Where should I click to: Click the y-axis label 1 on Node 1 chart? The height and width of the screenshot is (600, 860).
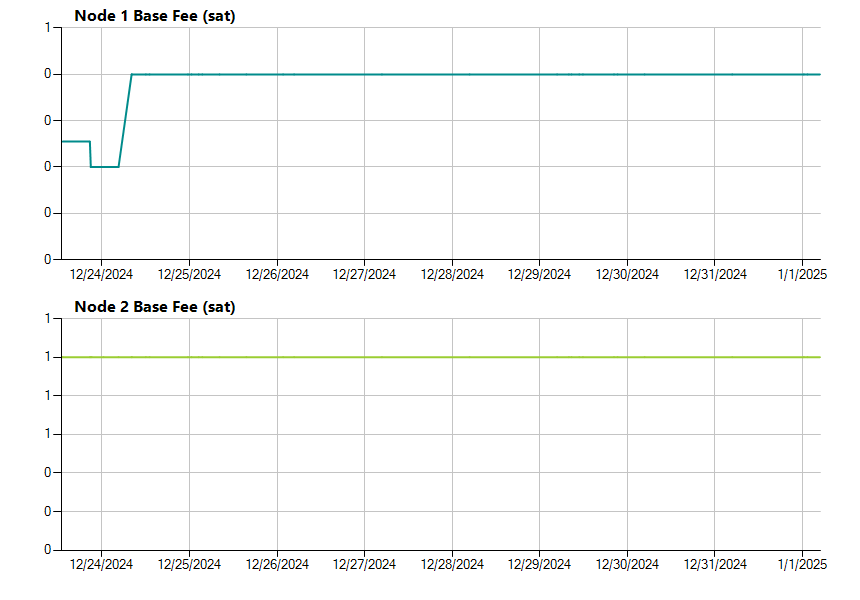46,28
